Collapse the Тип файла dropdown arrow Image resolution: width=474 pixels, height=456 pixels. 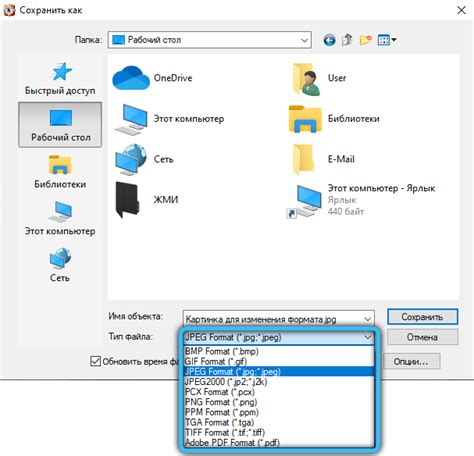(367, 337)
